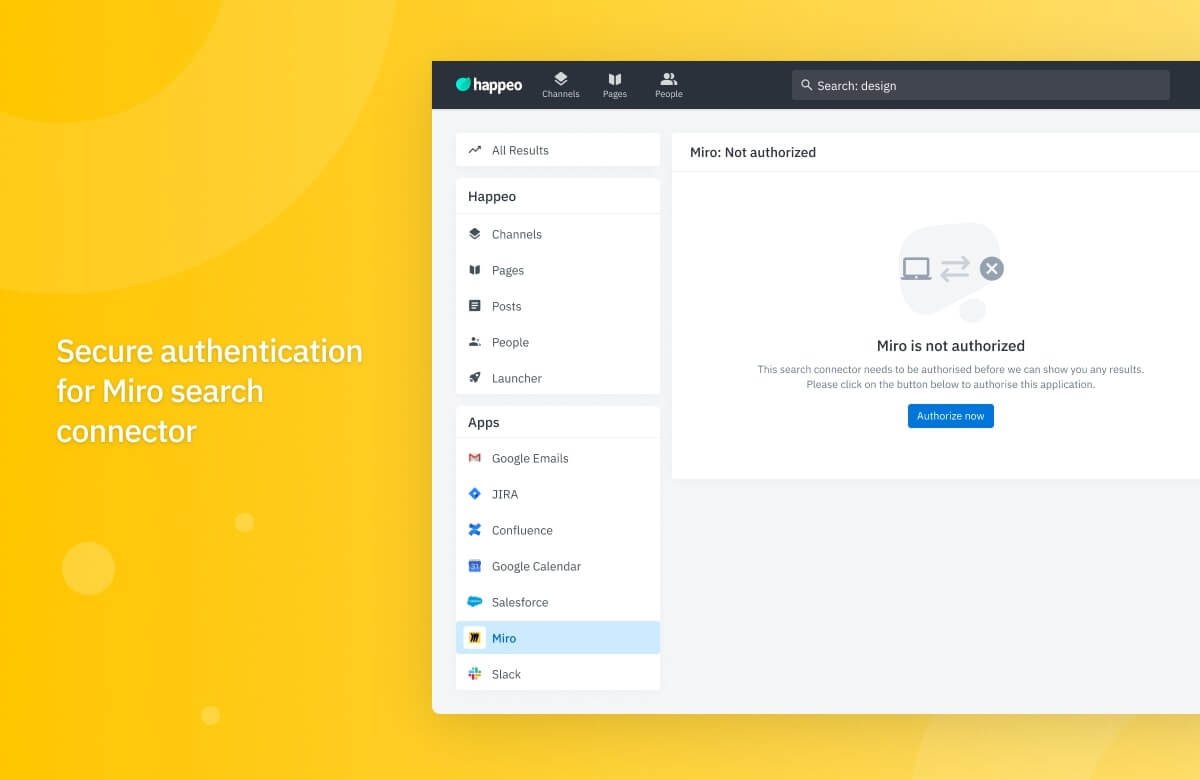The width and height of the screenshot is (1200, 780).
Task: Click the Confluence app icon
Action: tap(475, 530)
